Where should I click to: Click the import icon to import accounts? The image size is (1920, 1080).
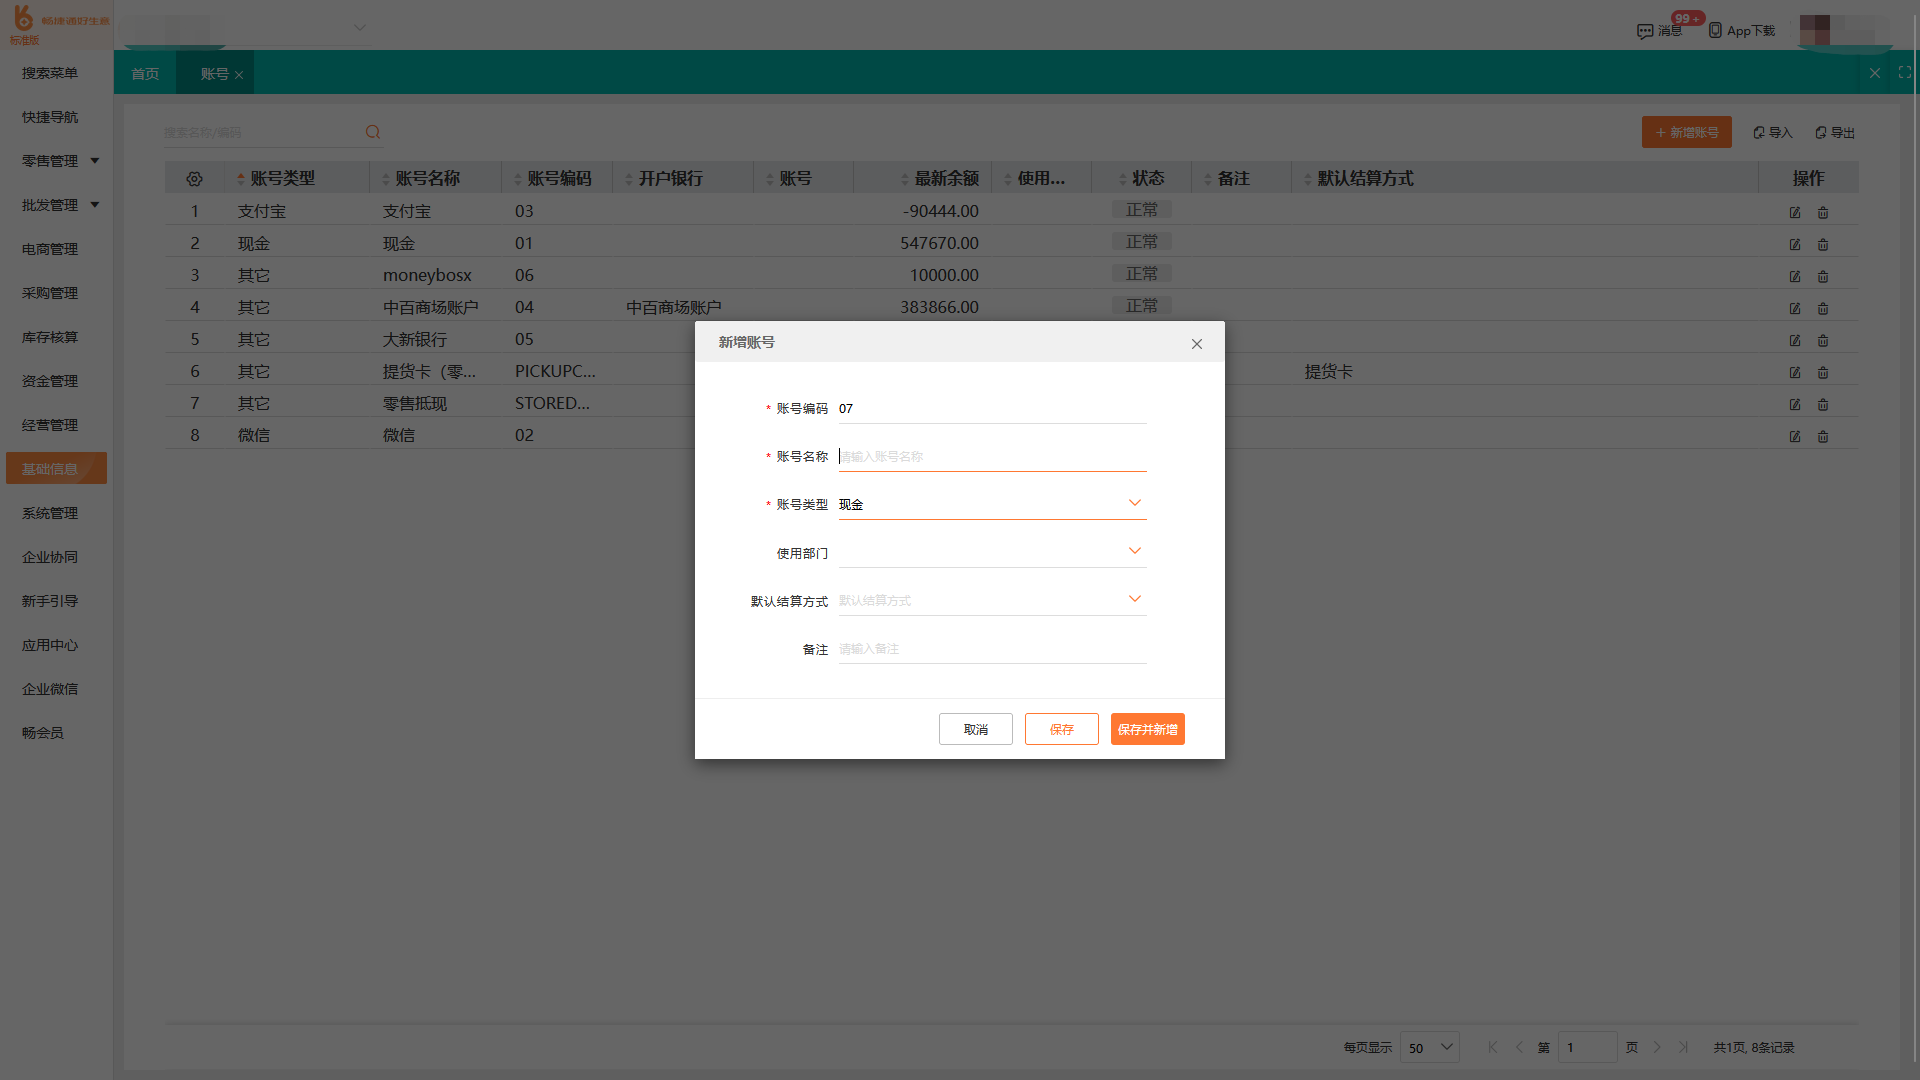(1774, 132)
